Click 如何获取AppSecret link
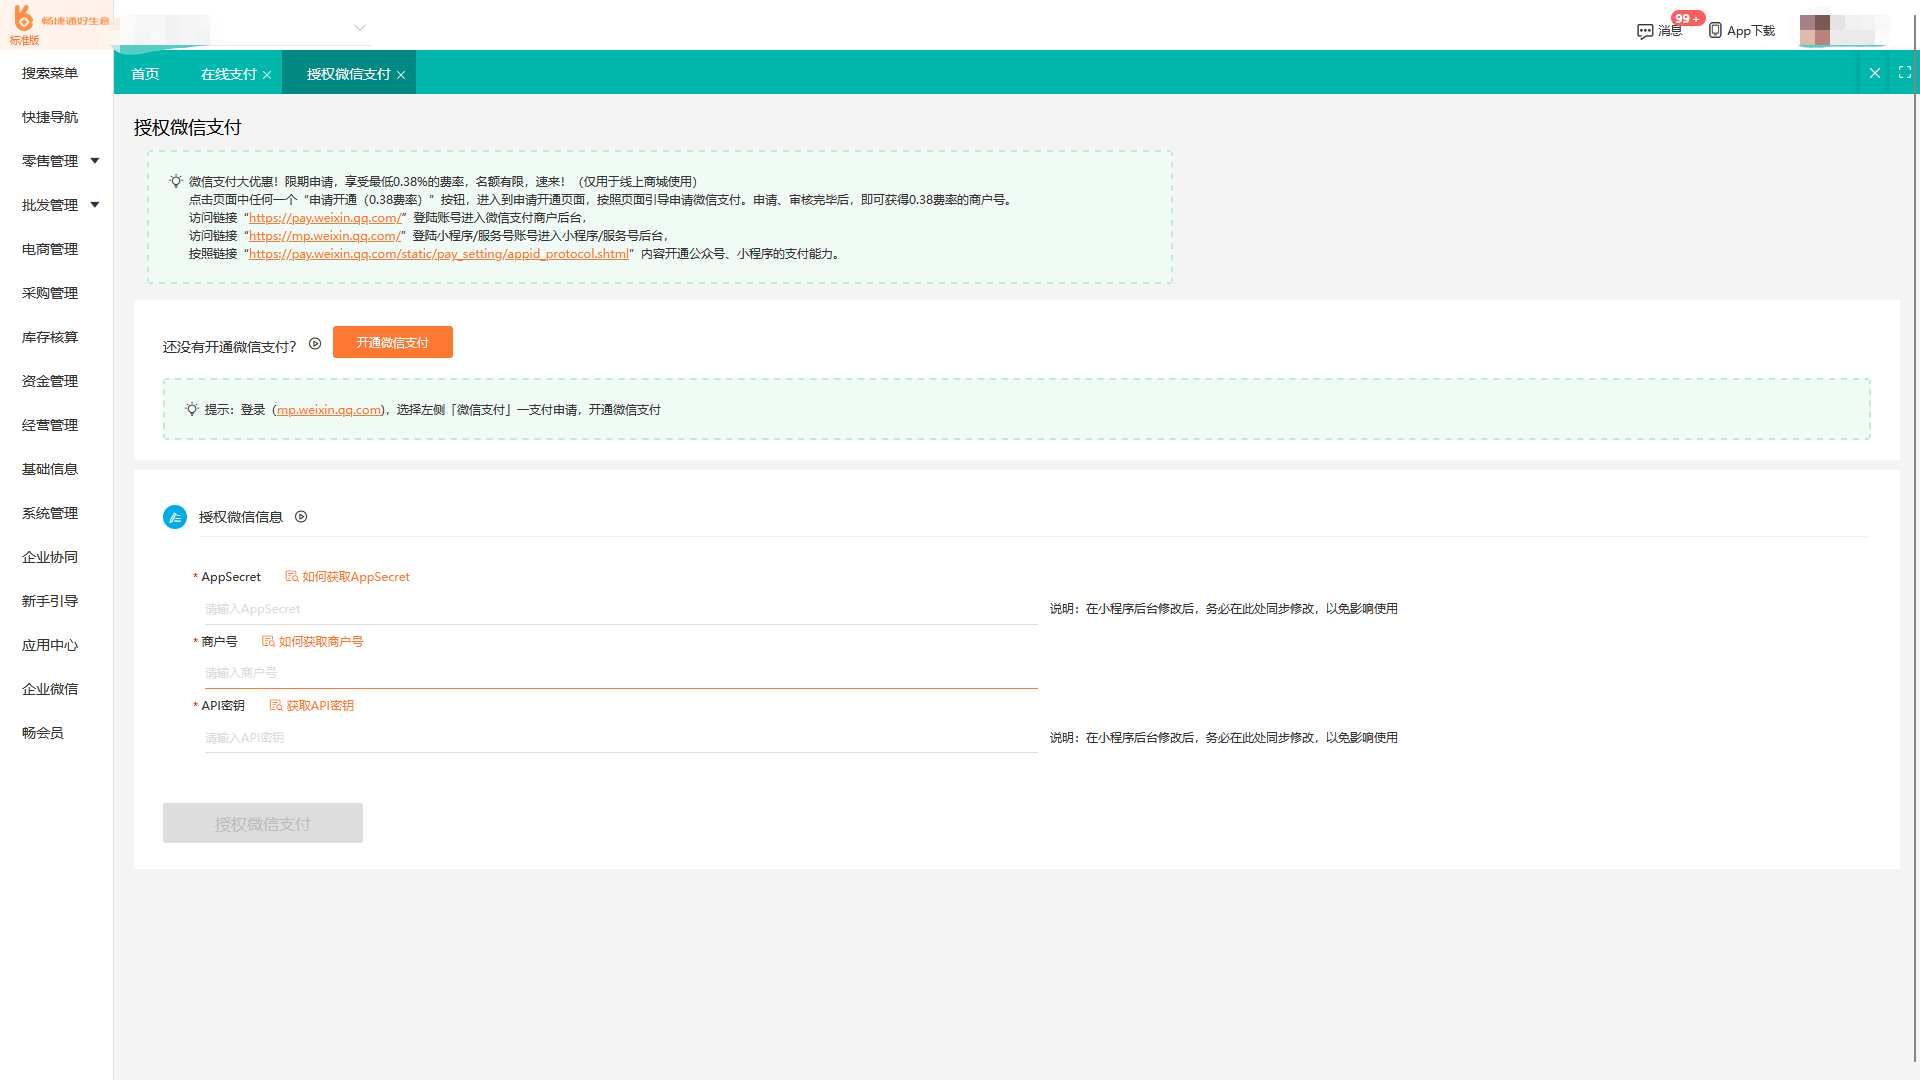 click(x=347, y=576)
